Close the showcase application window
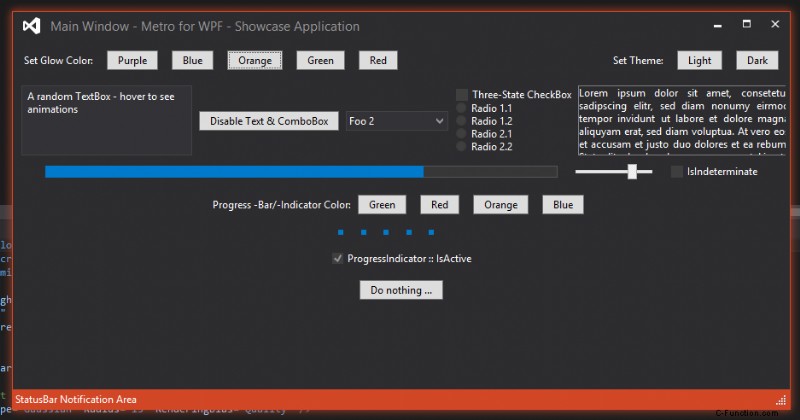This screenshot has height=420, width=800. (774, 23)
